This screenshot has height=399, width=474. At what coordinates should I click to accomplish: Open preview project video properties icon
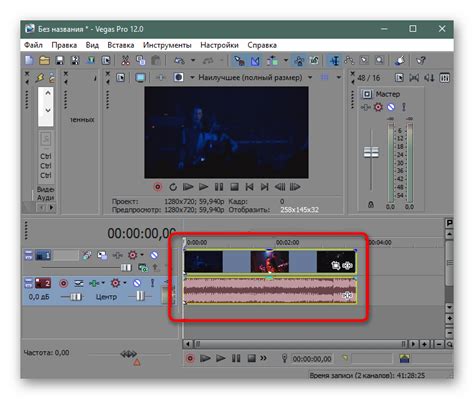(x=121, y=78)
